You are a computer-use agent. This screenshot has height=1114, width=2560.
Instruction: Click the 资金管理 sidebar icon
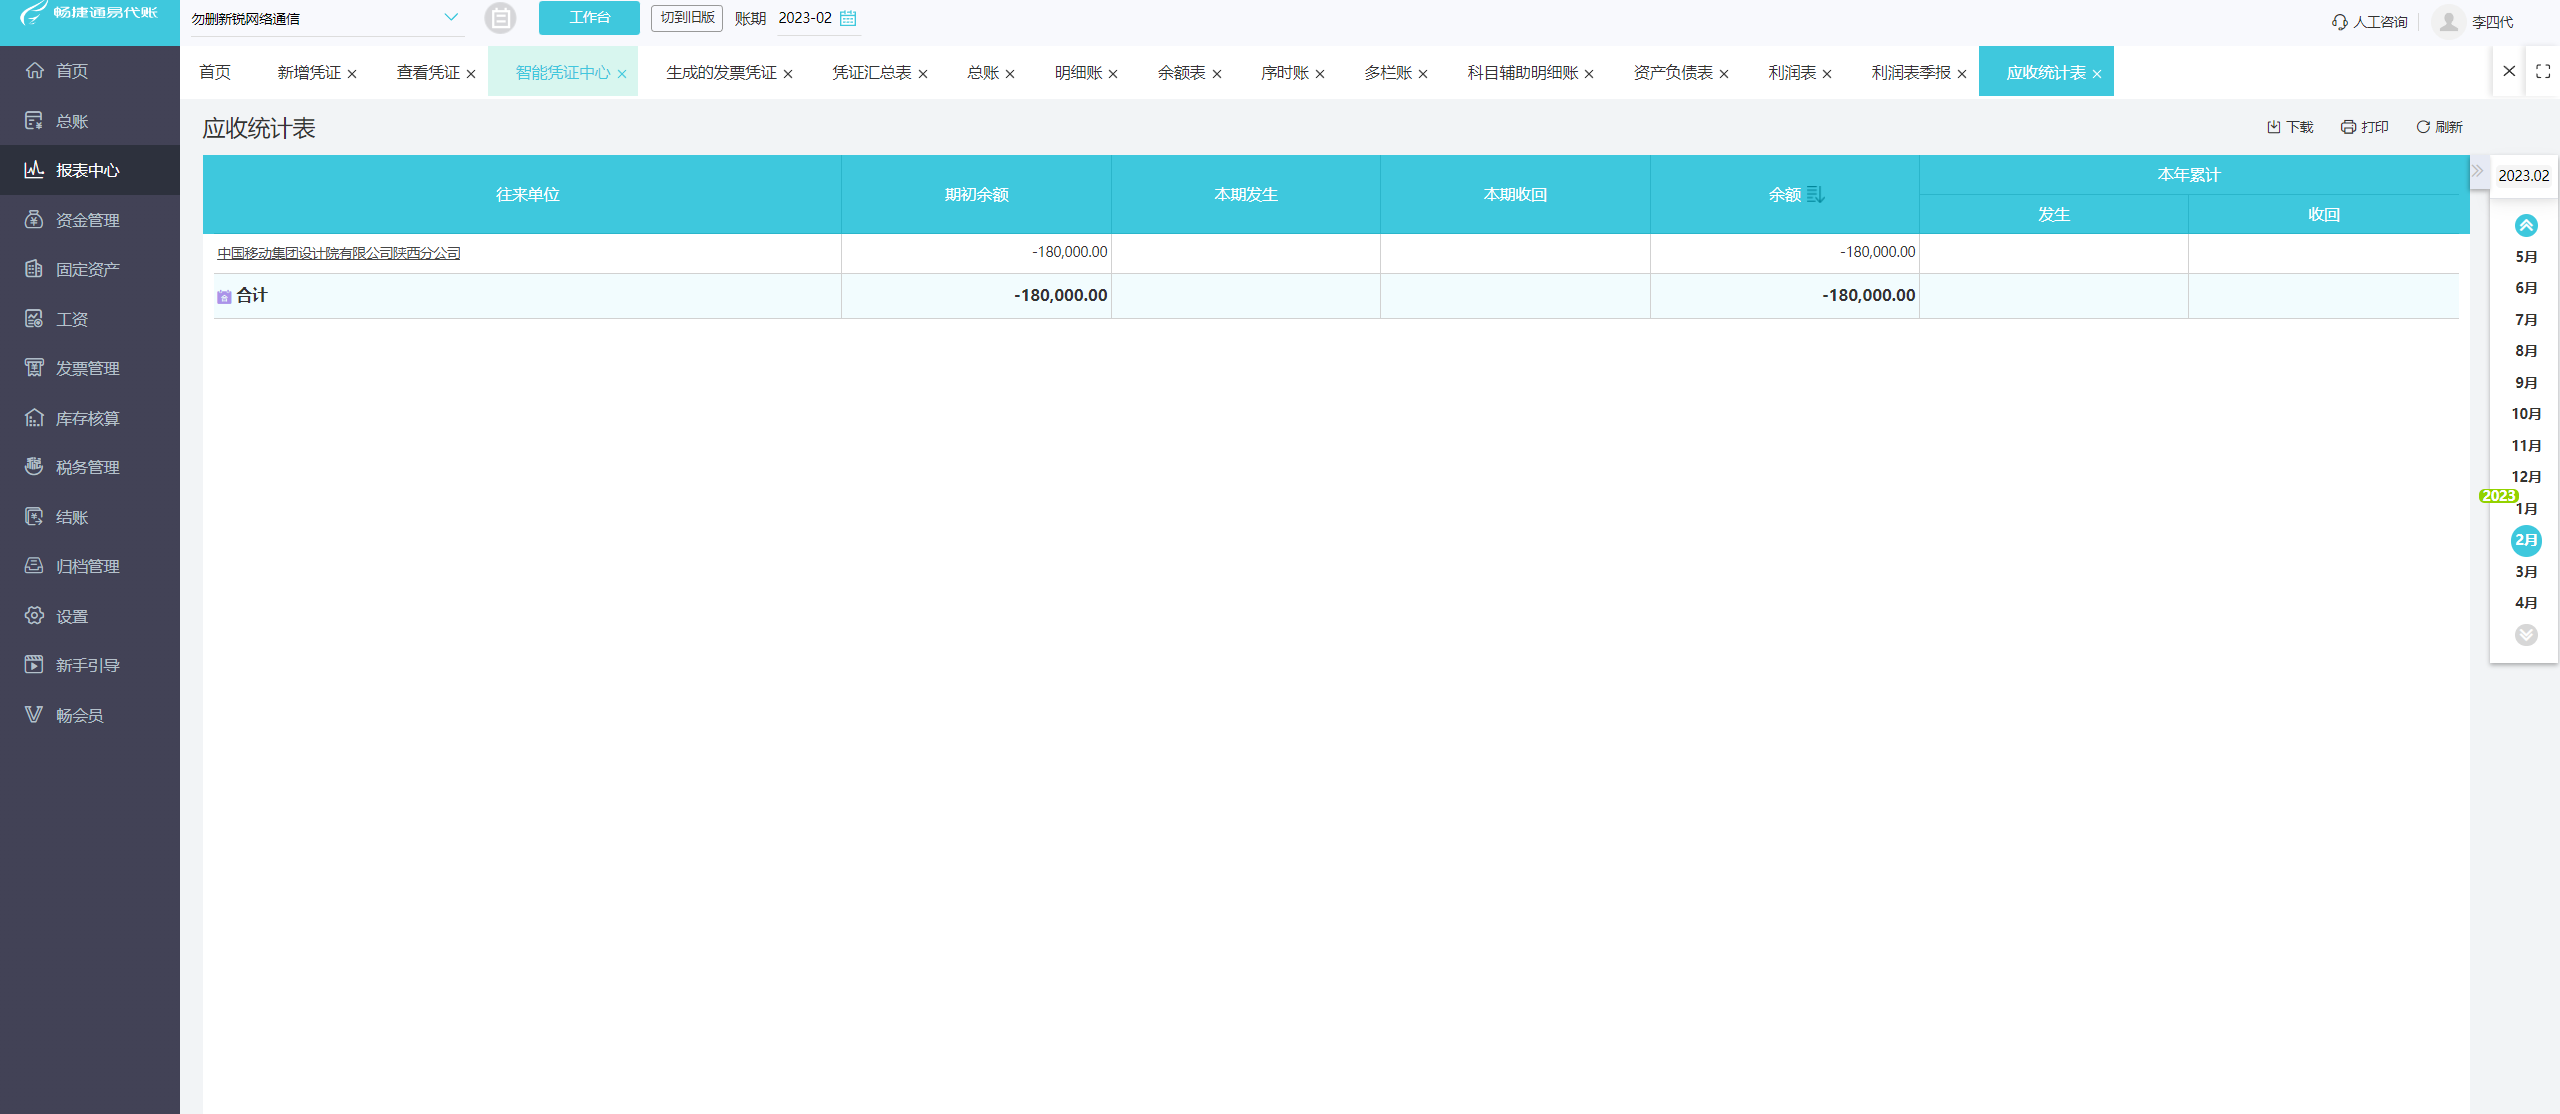click(90, 219)
